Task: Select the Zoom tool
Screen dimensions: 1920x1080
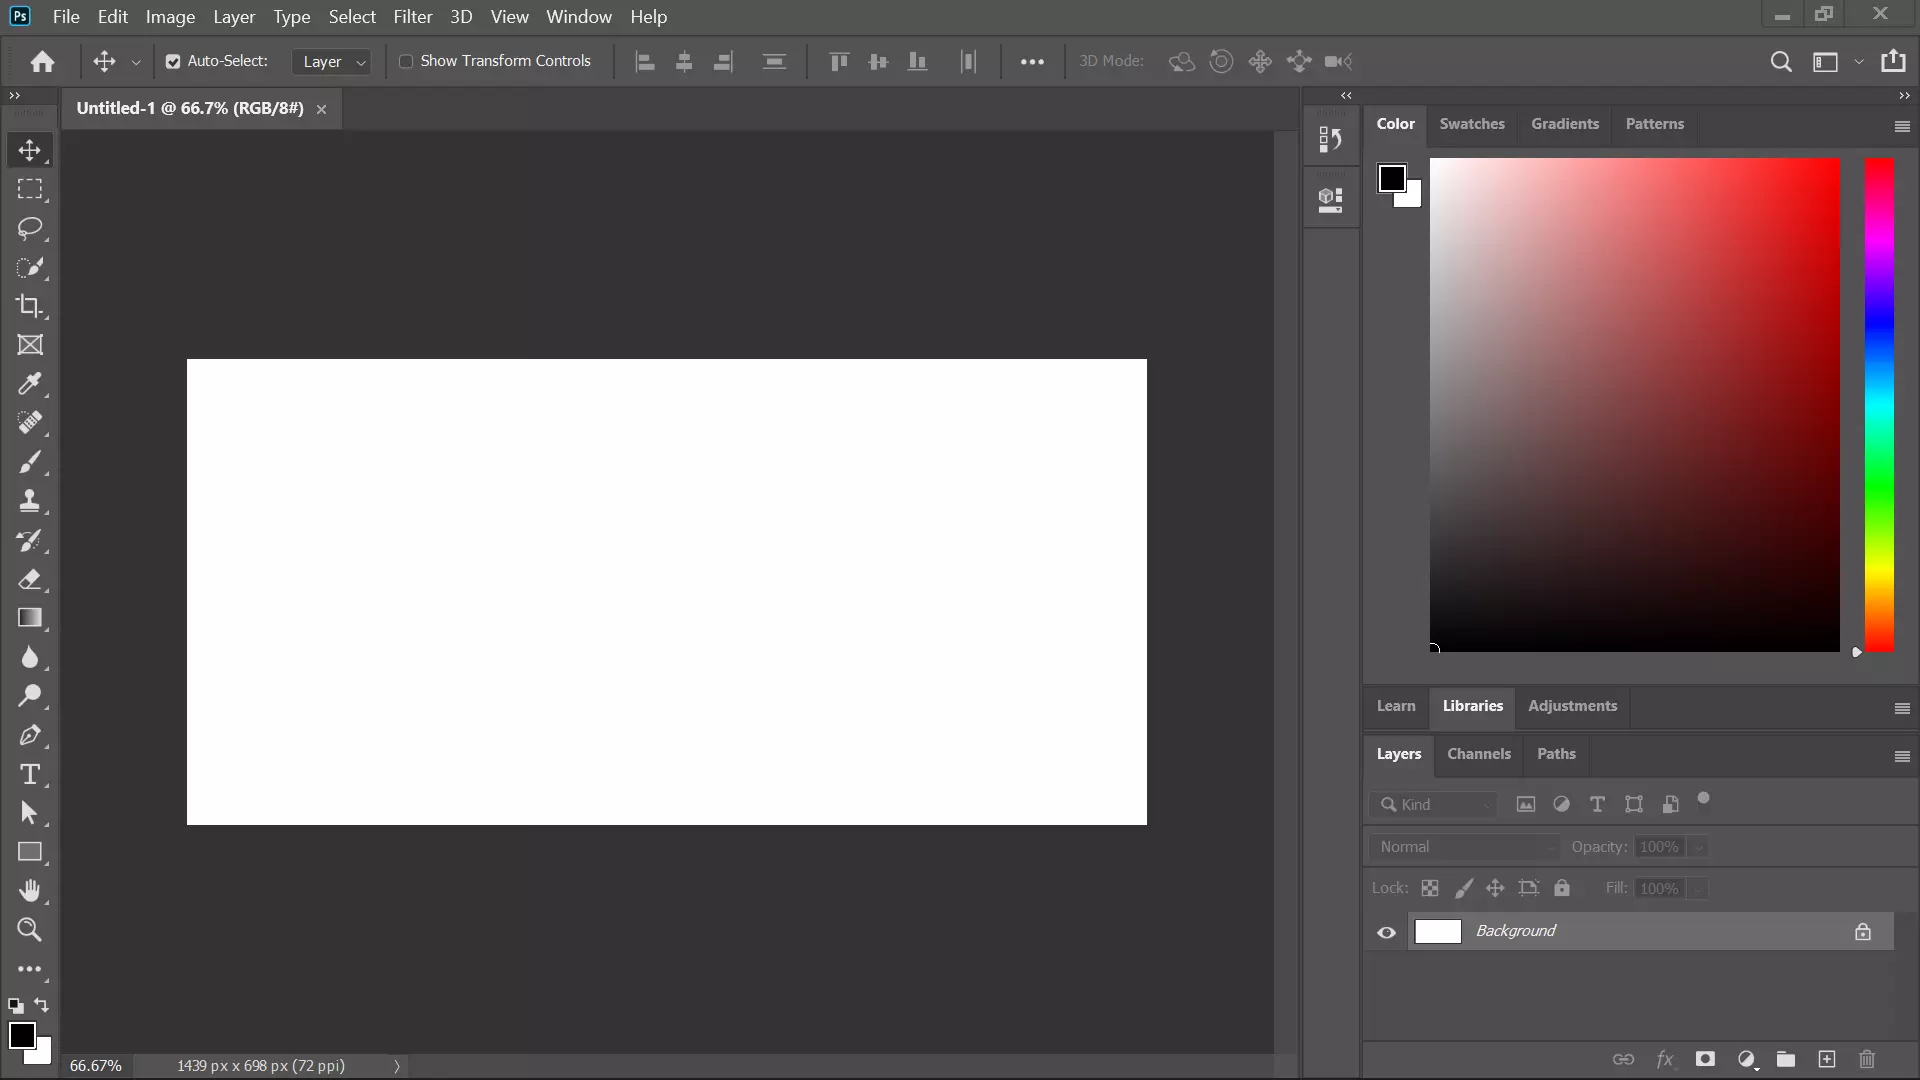Action: click(29, 930)
